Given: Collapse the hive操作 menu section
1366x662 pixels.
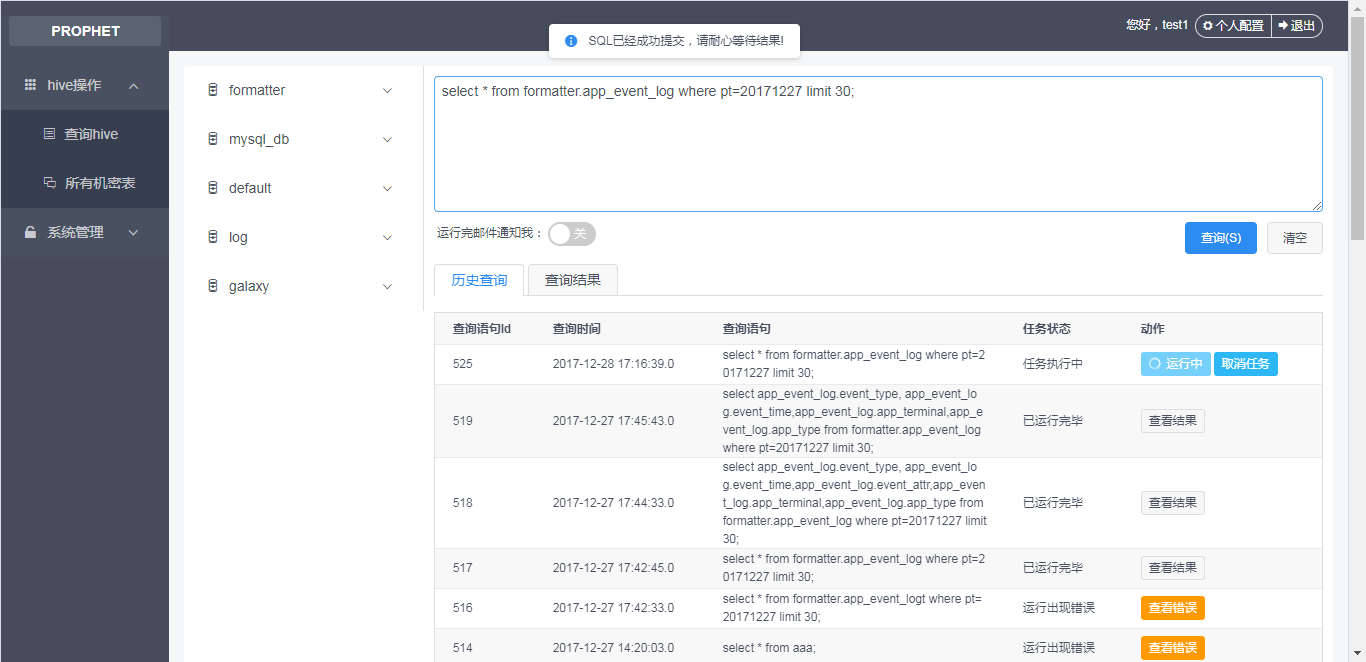Looking at the screenshot, I should [133, 86].
